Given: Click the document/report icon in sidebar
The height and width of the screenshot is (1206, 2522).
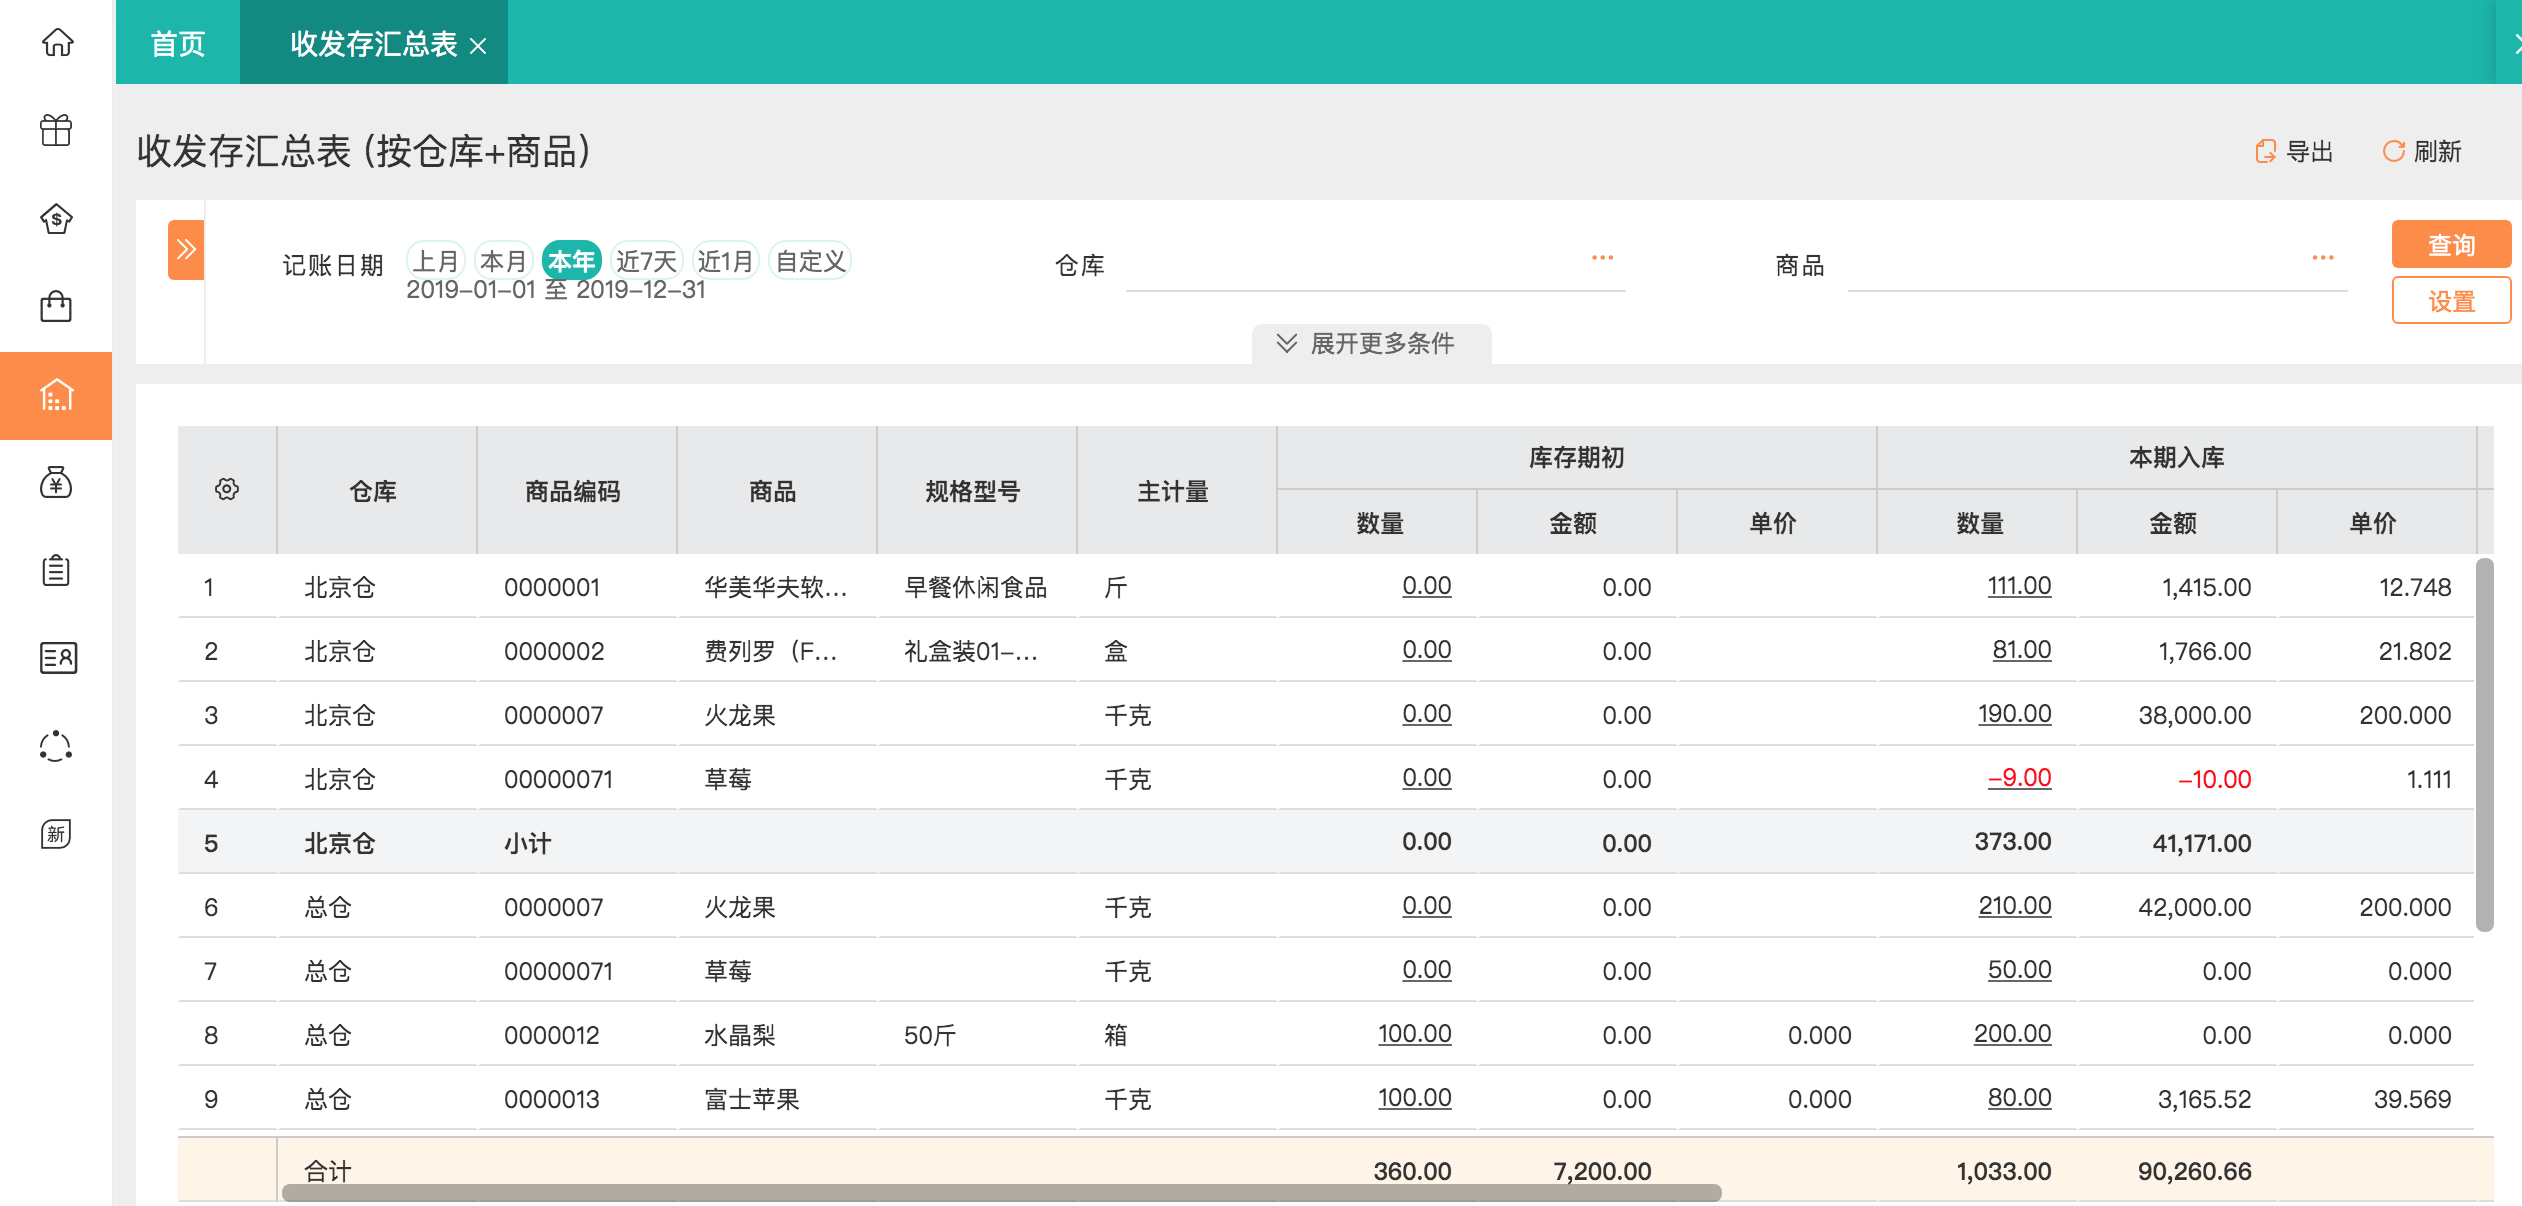Looking at the screenshot, I should tap(55, 571).
